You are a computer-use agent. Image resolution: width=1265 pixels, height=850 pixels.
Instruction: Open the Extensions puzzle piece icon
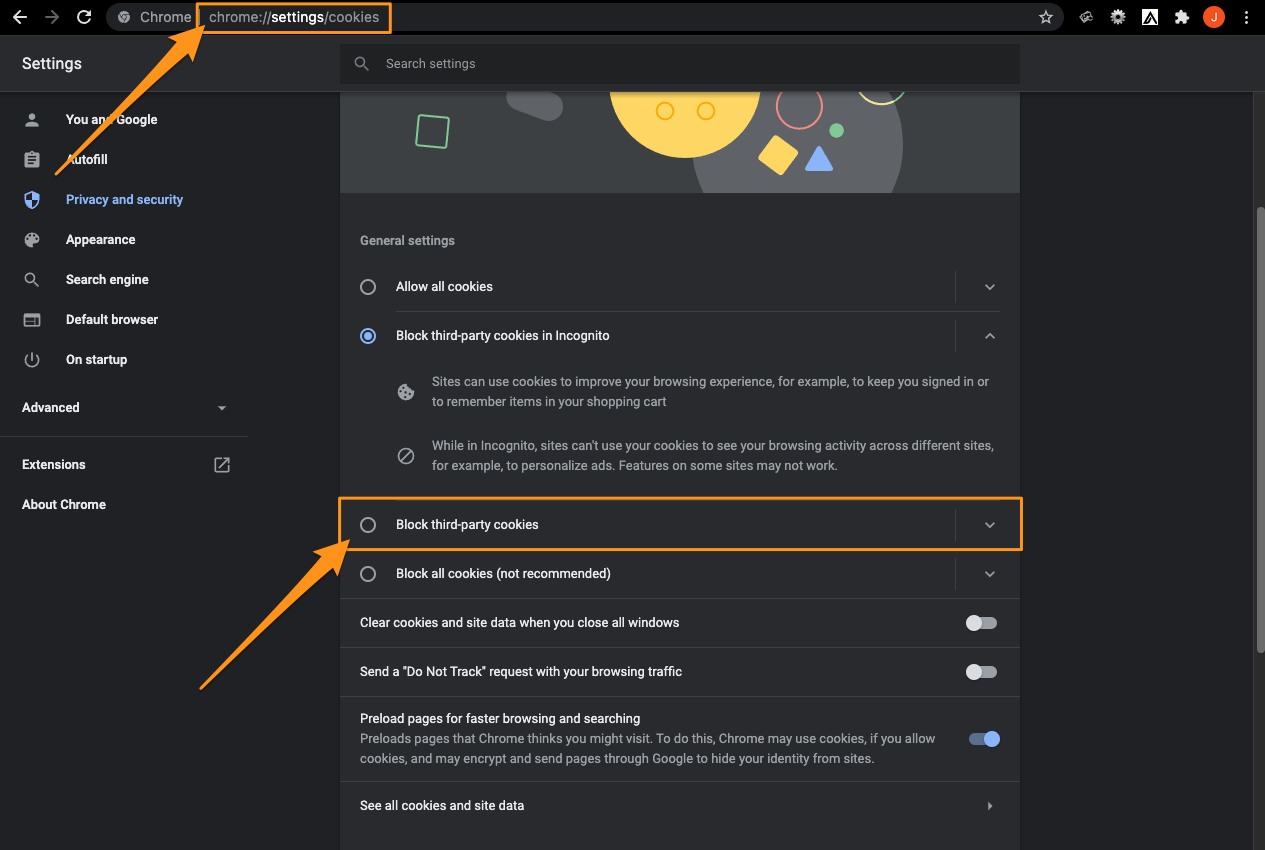tap(1182, 17)
